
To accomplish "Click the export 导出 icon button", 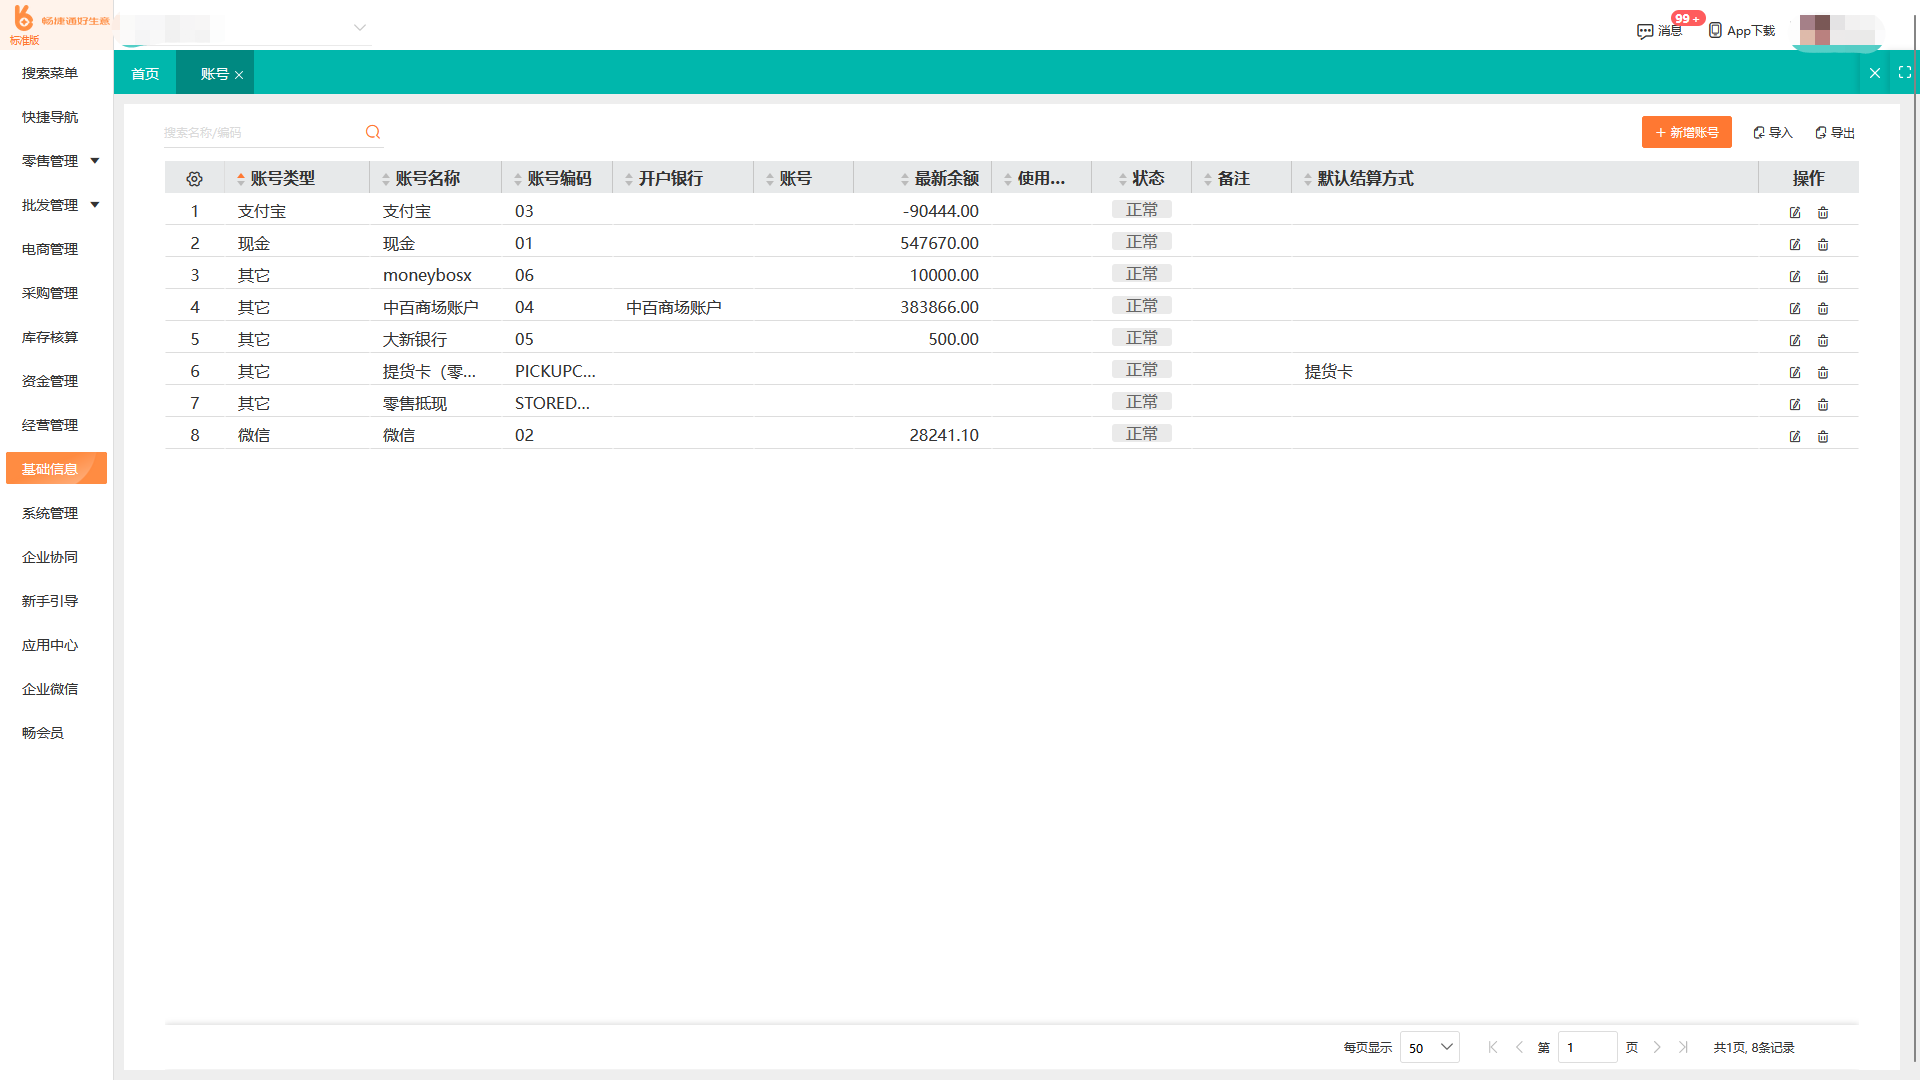I will [x=1834, y=132].
